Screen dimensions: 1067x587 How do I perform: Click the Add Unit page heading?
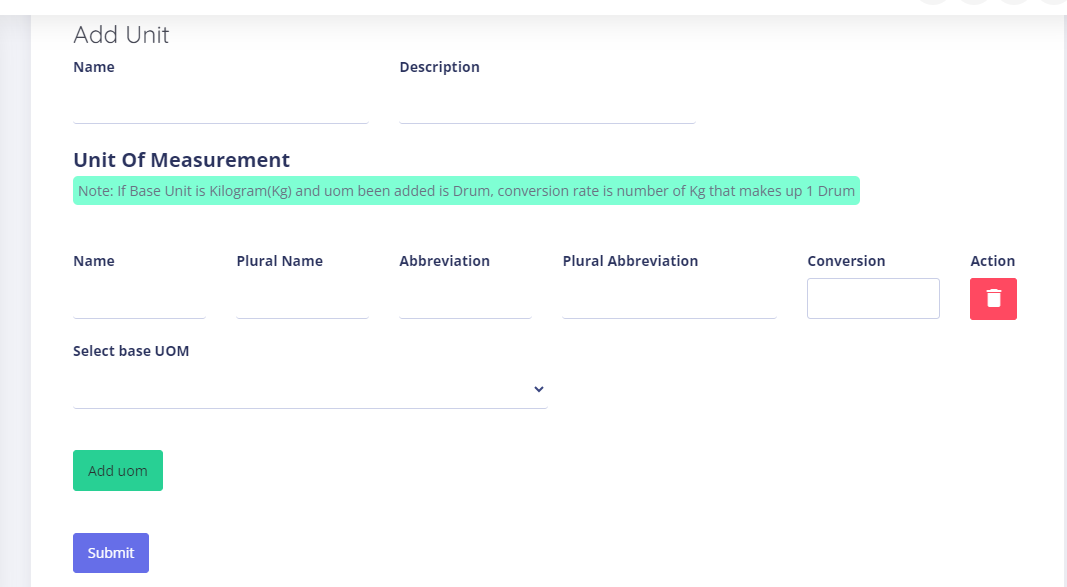[x=121, y=35]
